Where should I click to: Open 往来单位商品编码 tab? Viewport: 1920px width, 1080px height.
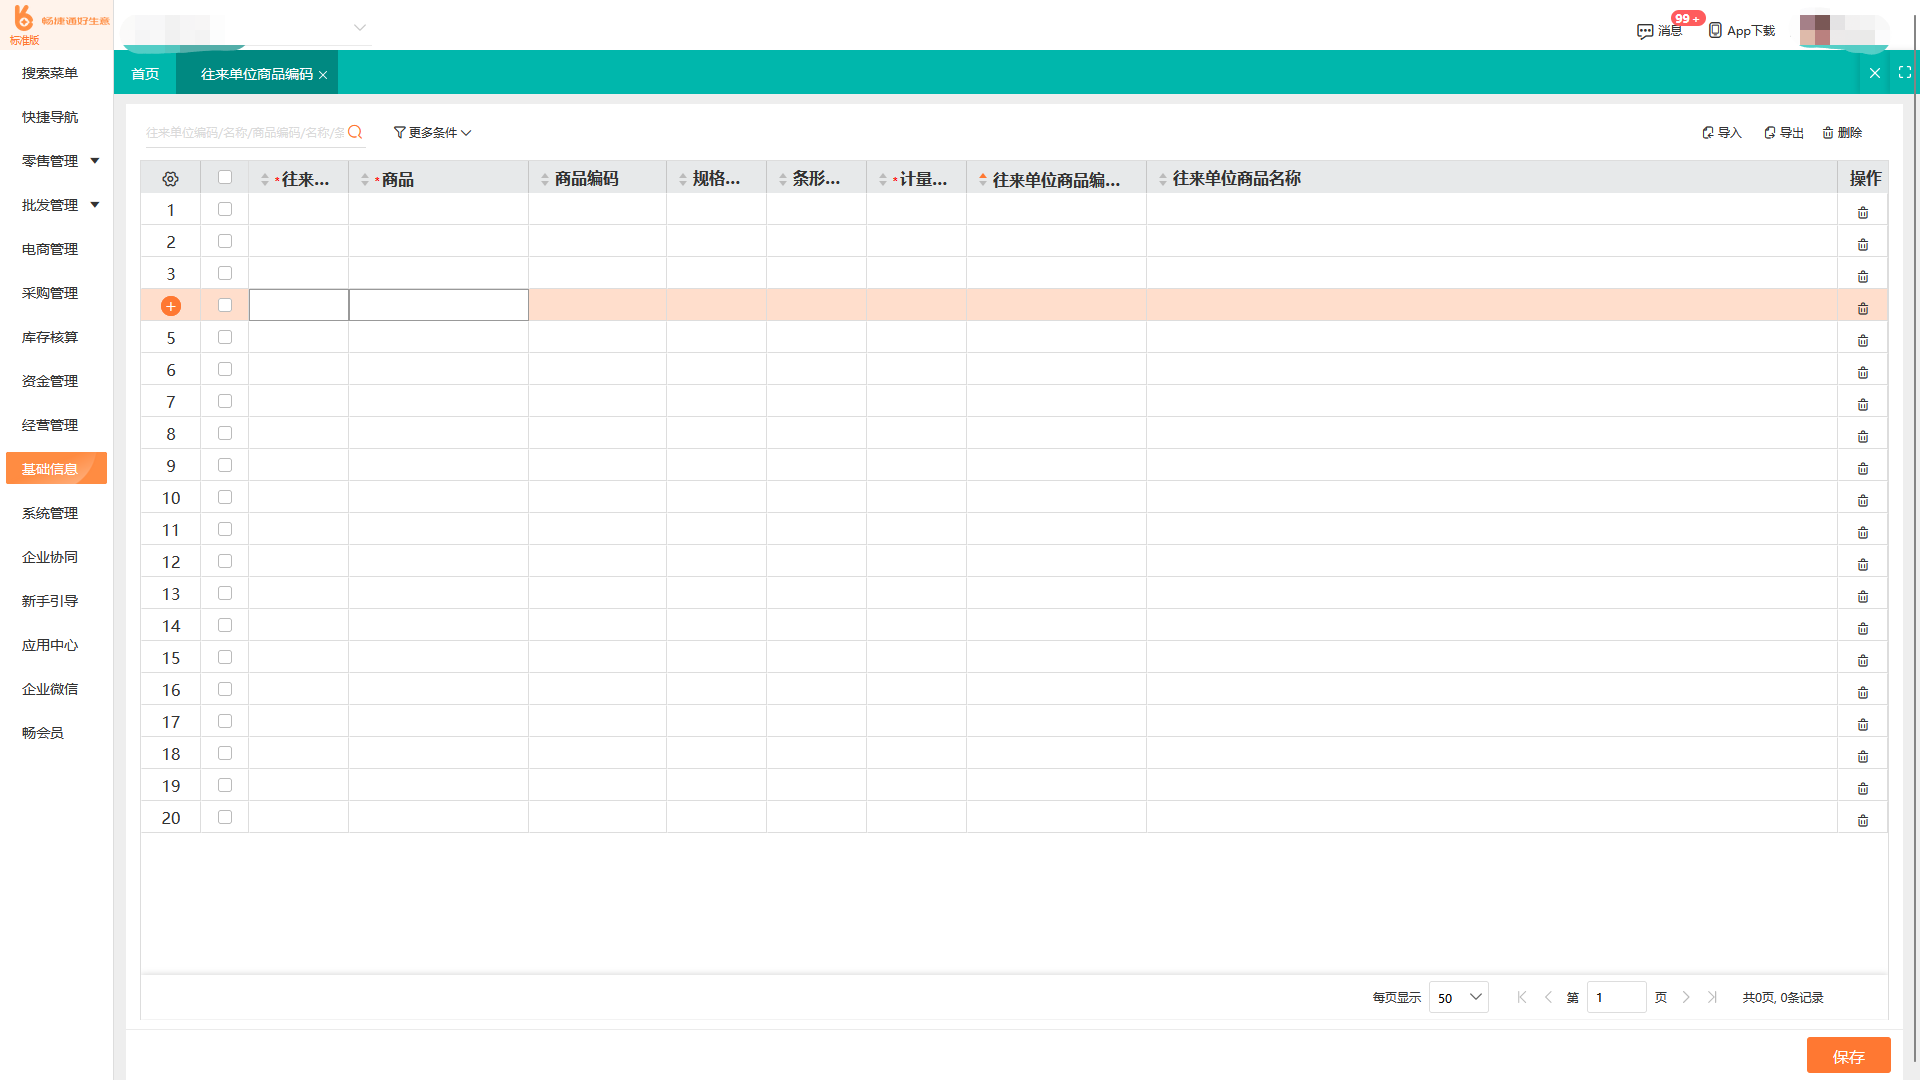(x=256, y=74)
